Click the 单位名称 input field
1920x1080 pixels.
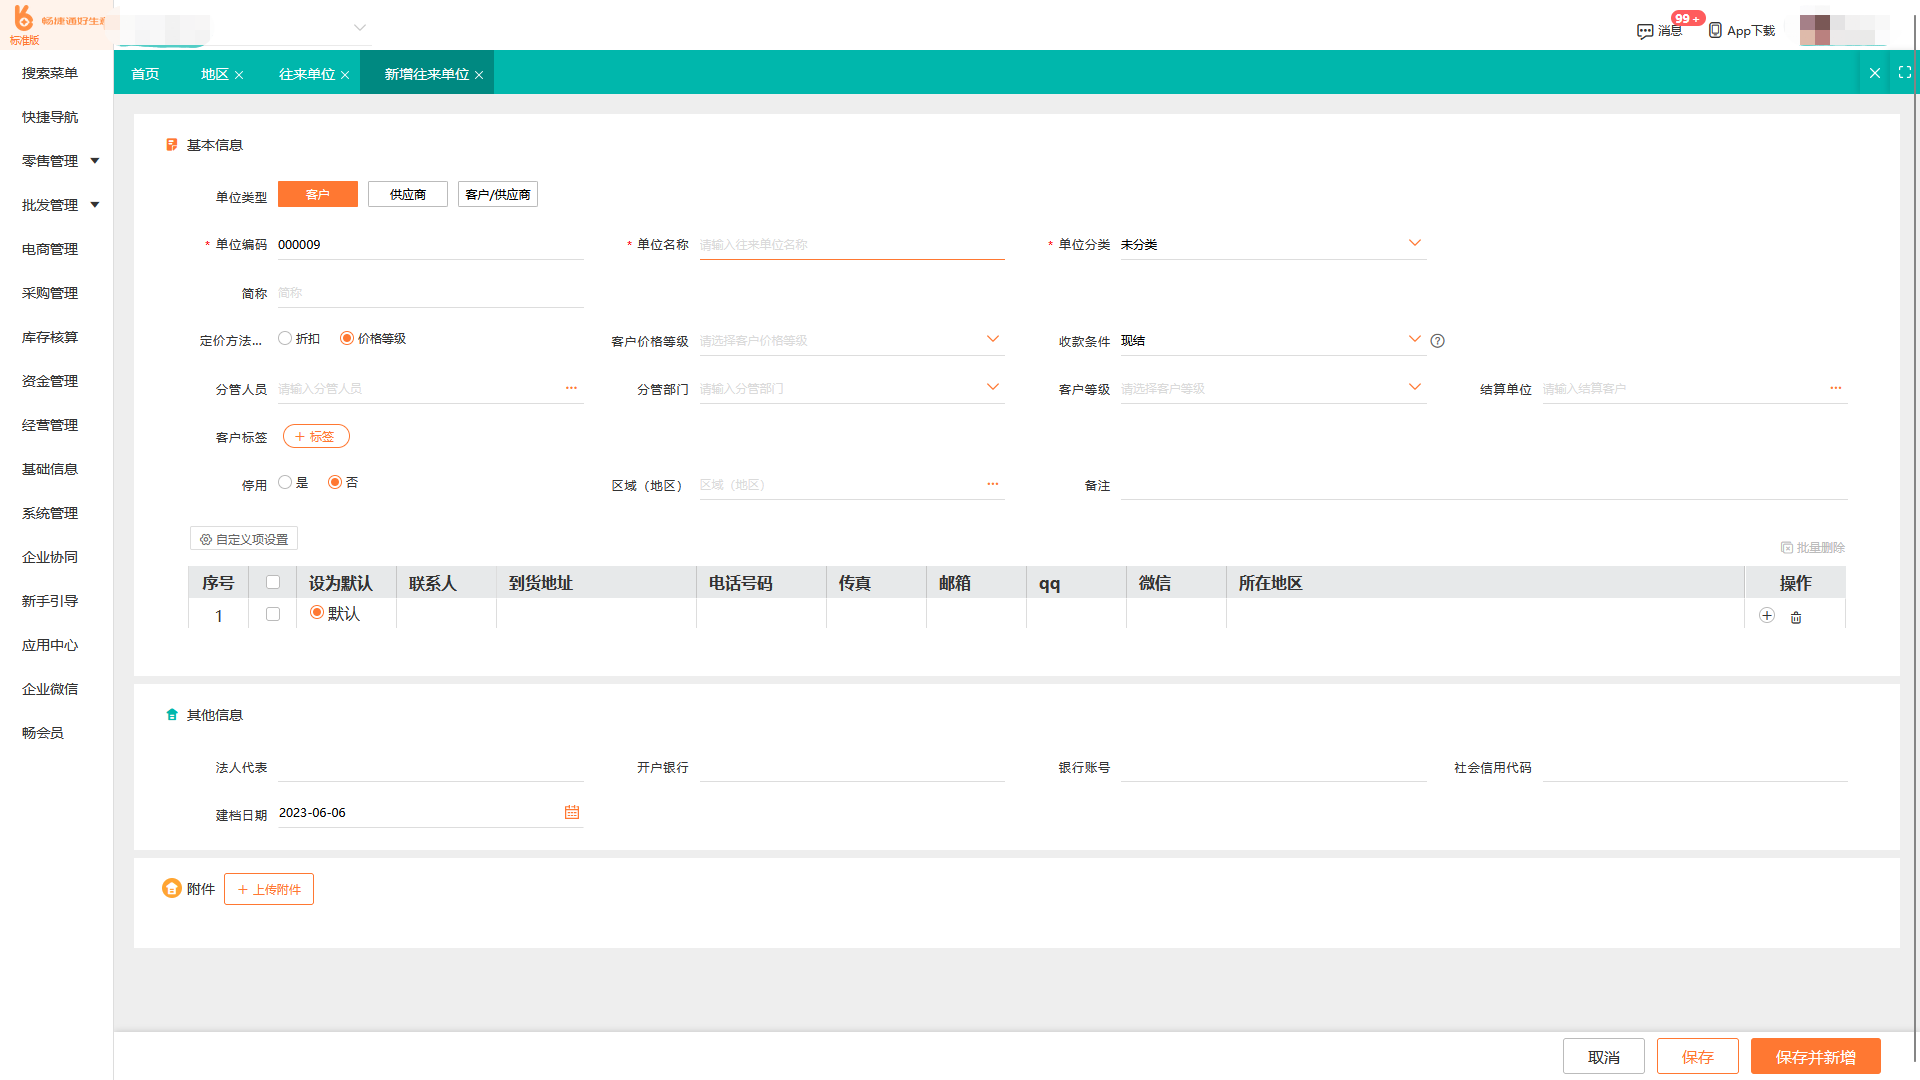coord(851,244)
